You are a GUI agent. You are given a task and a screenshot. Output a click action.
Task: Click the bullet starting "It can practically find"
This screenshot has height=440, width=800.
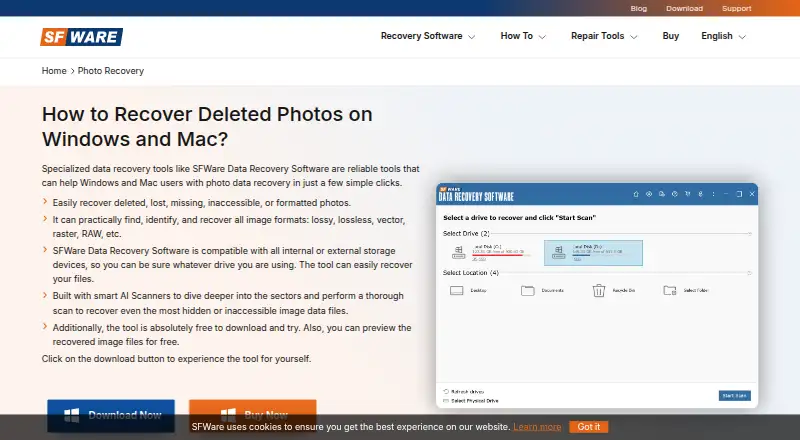coord(229,227)
